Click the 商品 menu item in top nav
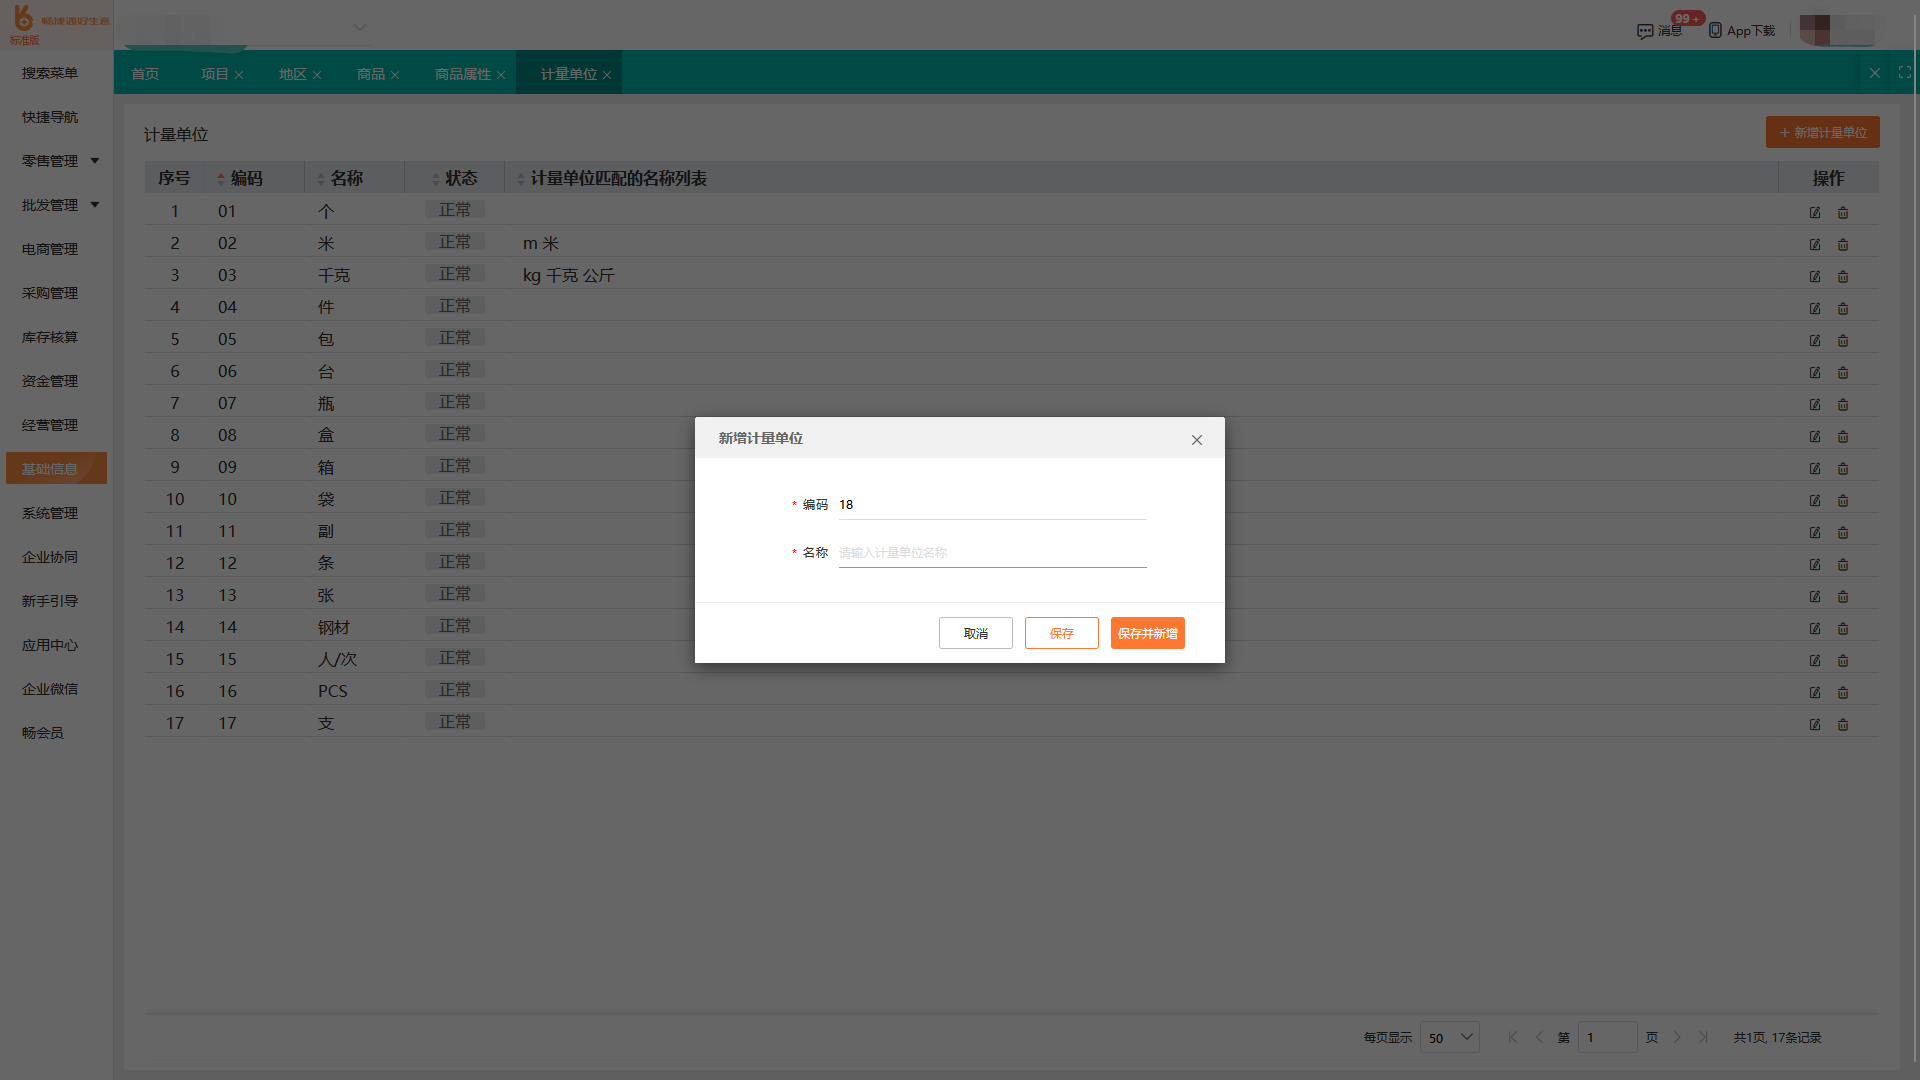This screenshot has height=1080, width=1920. [372, 74]
